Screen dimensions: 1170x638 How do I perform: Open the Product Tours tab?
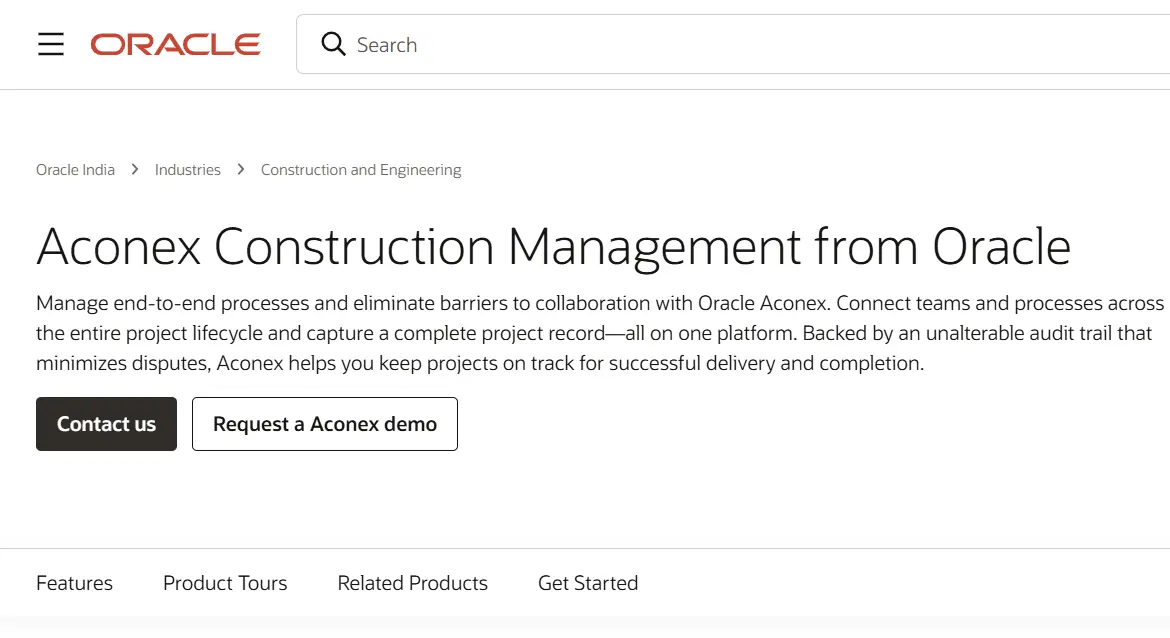coord(225,583)
